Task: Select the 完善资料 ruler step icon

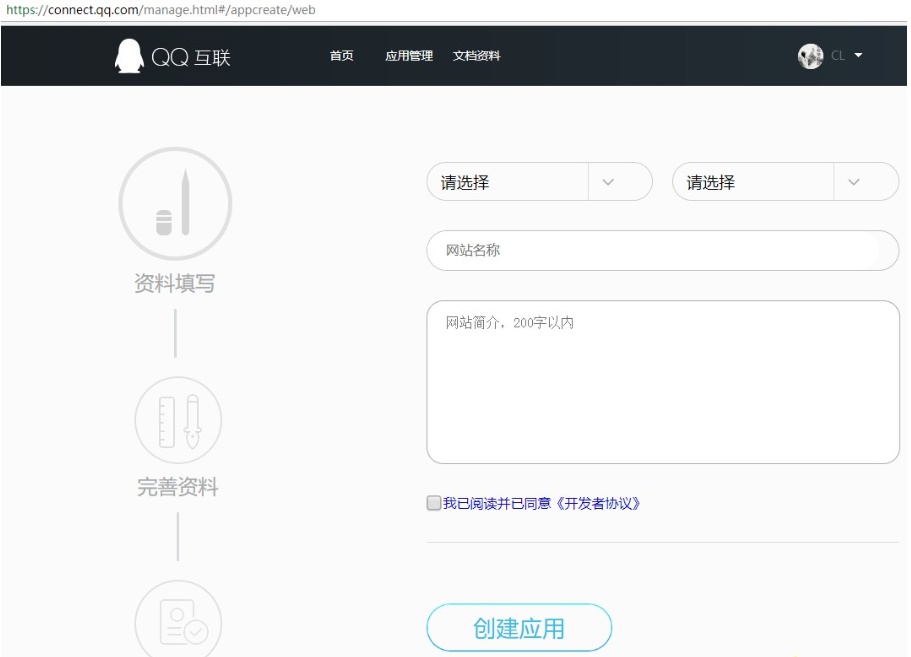Action: 178,420
